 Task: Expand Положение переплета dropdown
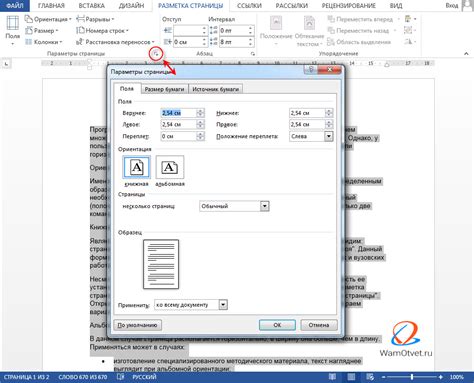pyautogui.click(x=328, y=136)
